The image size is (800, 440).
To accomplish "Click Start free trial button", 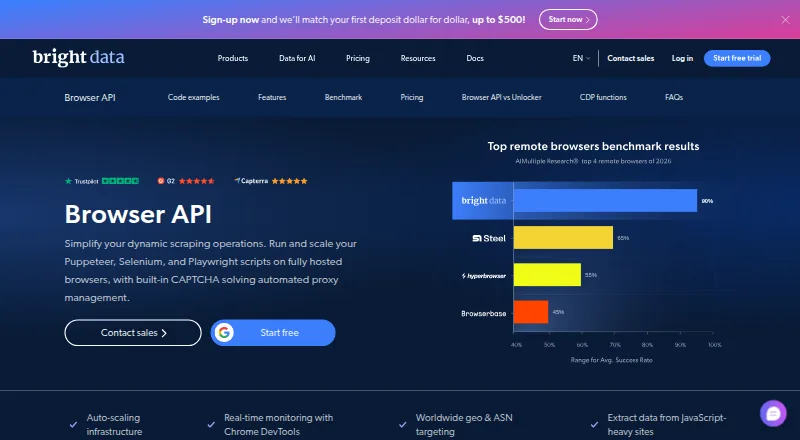I will click(737, 58).
